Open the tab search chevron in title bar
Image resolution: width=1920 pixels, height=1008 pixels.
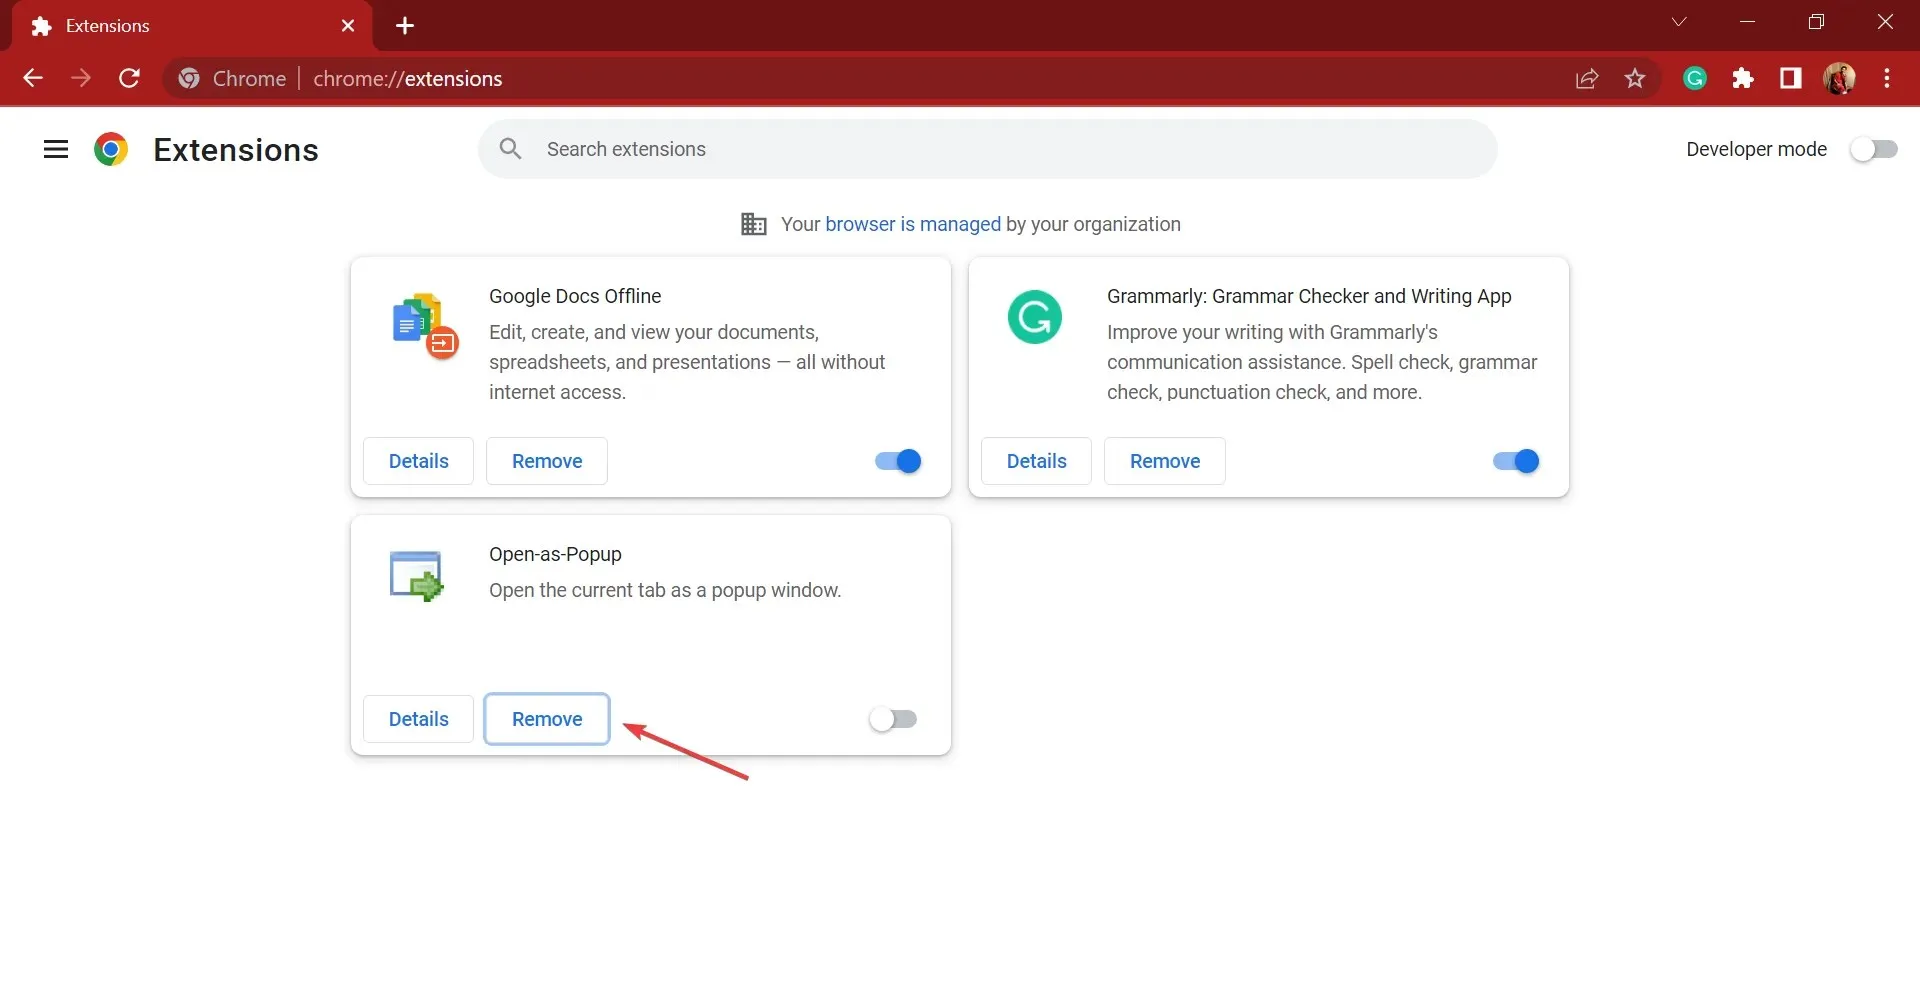click(x=1679, y=22)
